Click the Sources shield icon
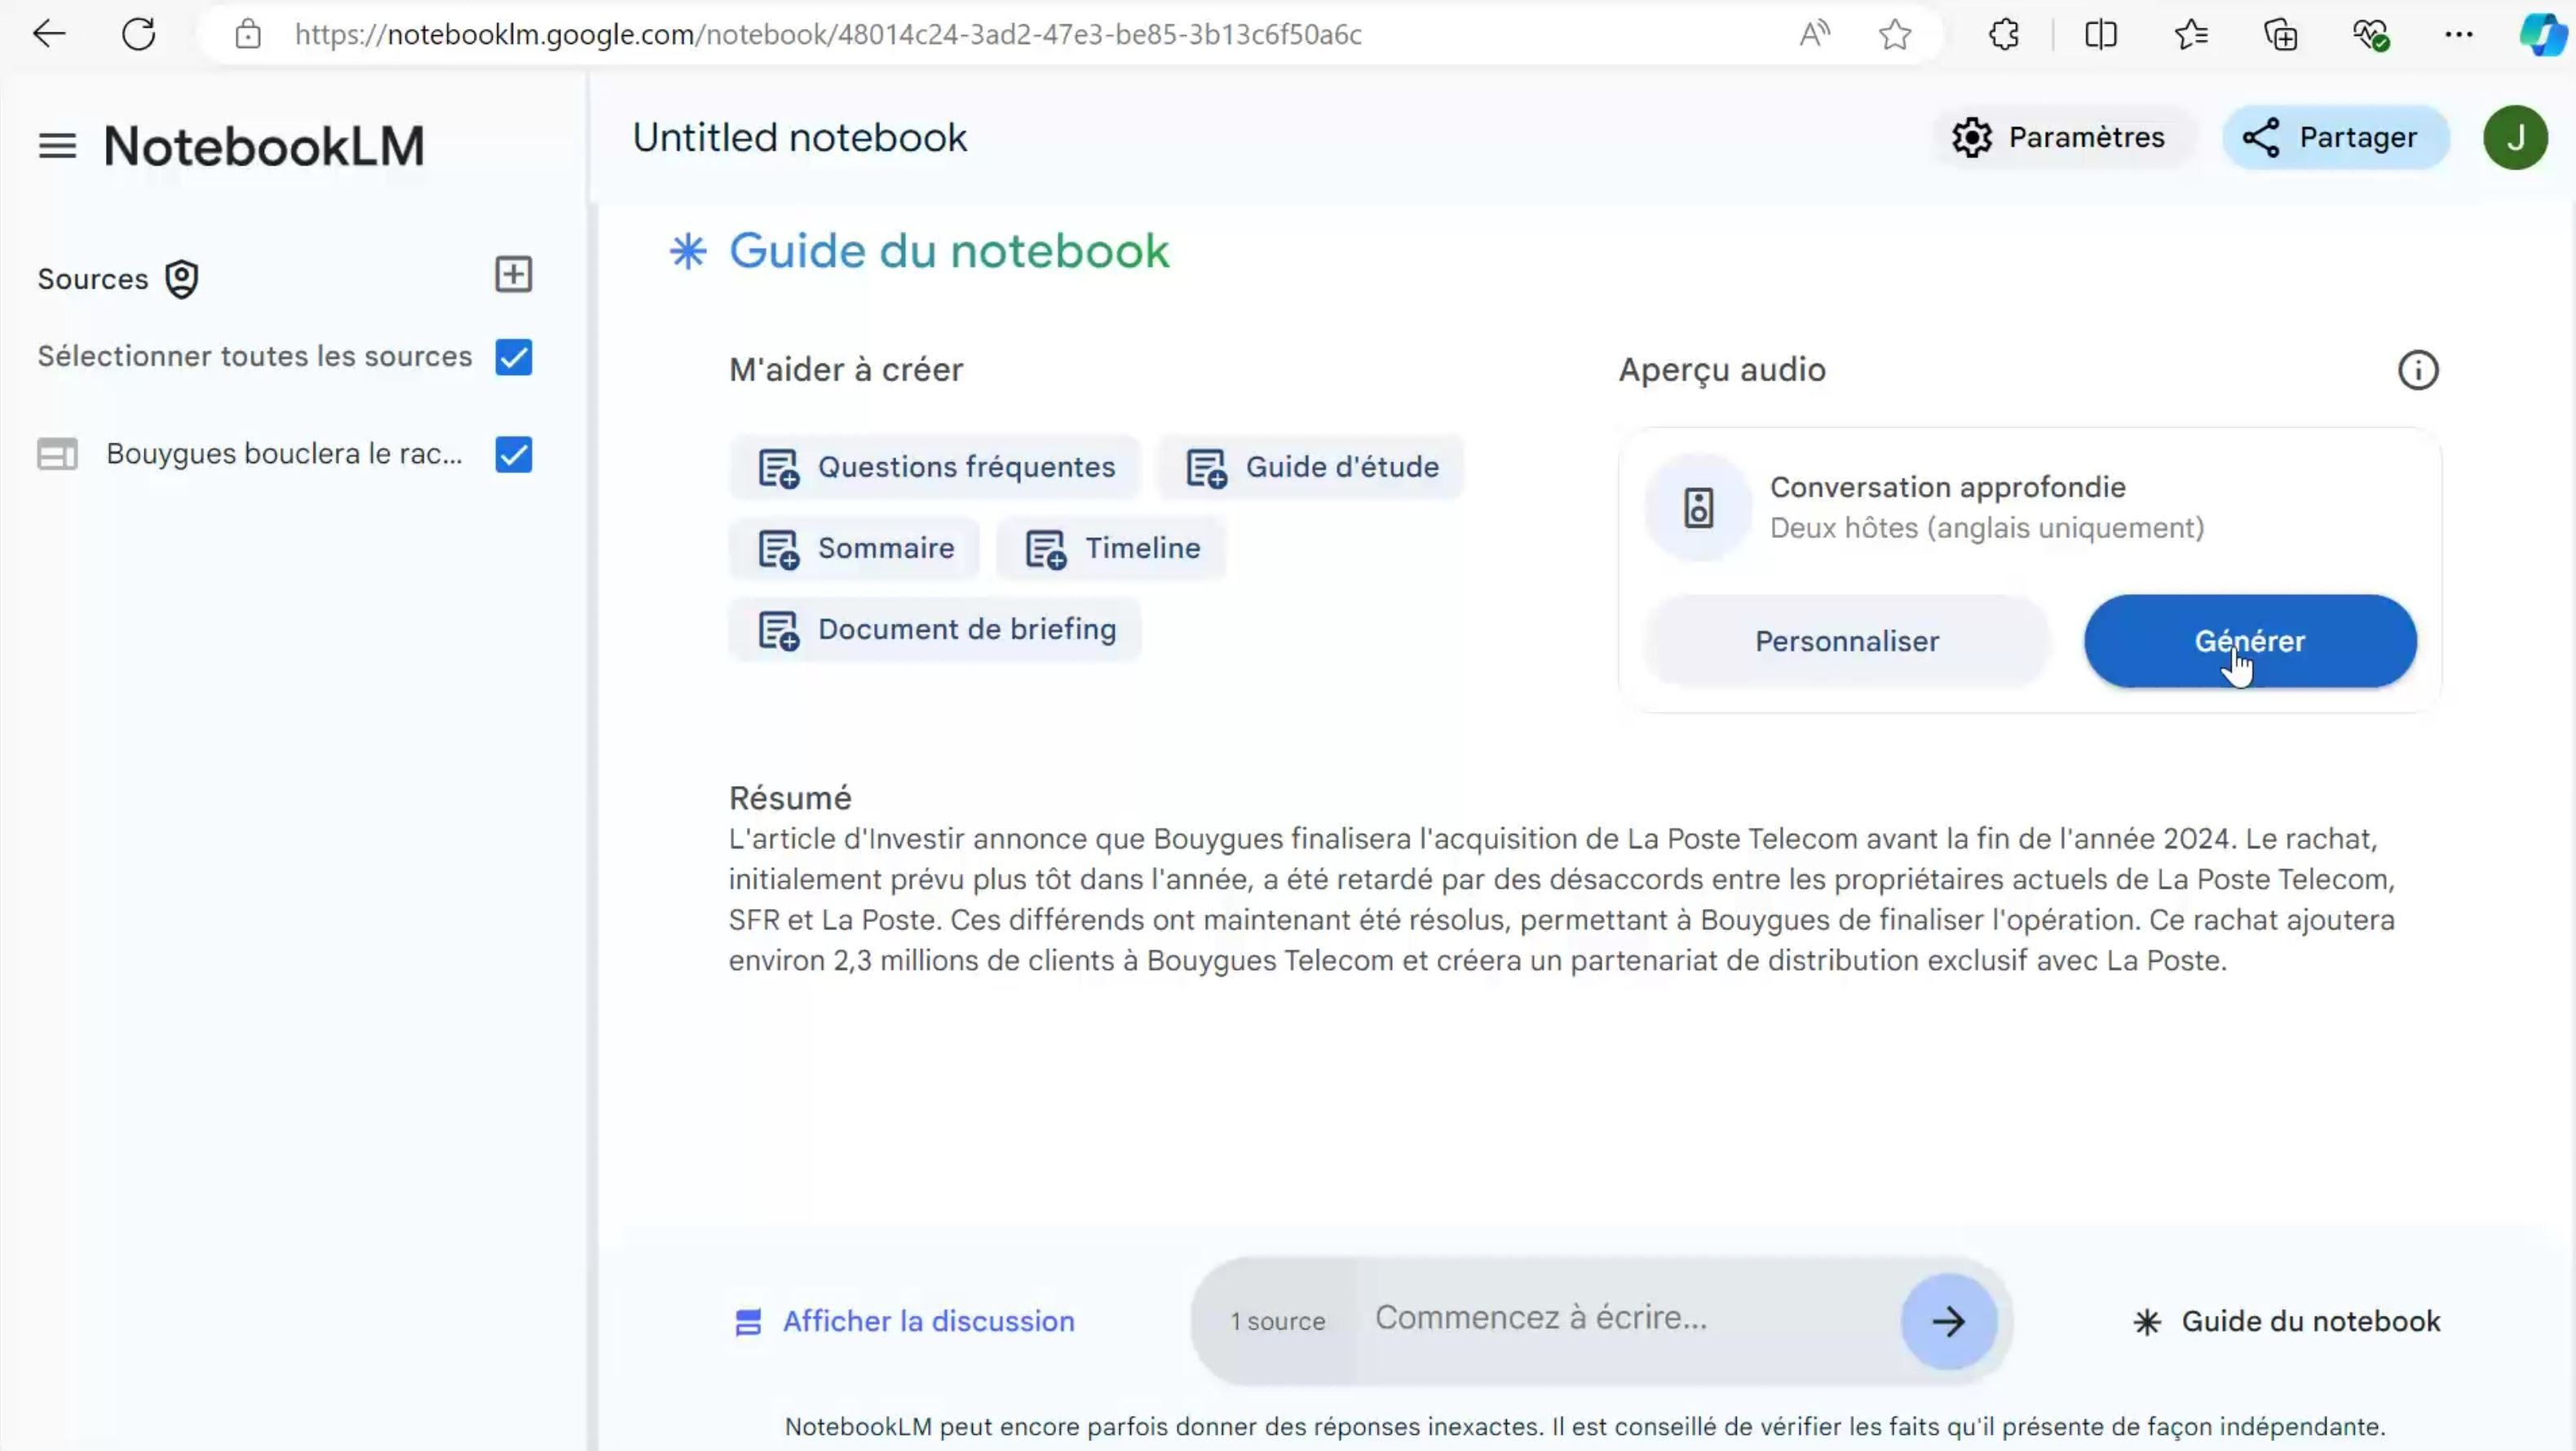 click(182, 278)
